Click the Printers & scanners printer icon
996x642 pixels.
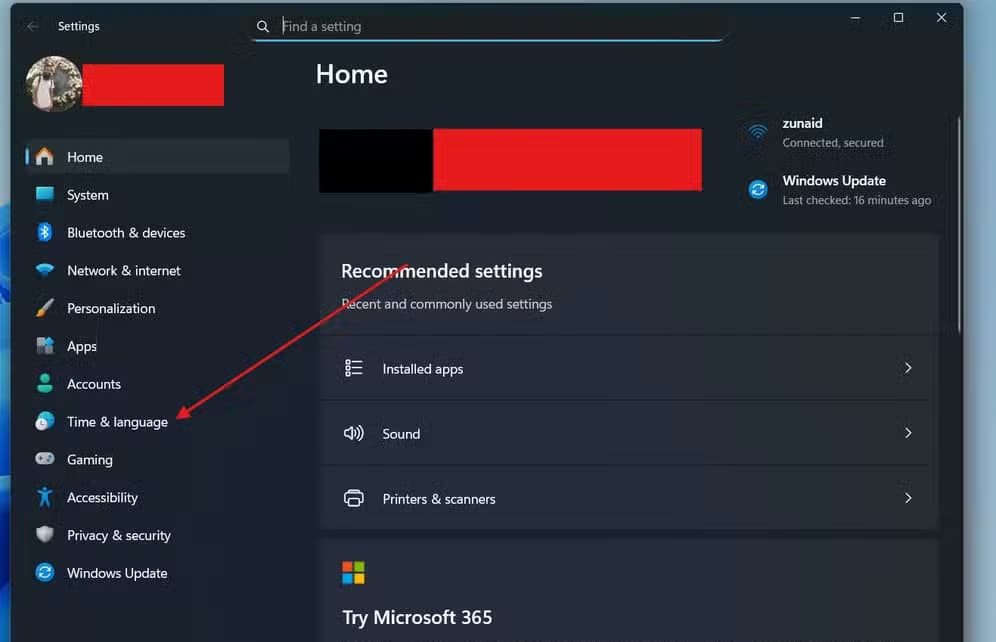point(354,498)
